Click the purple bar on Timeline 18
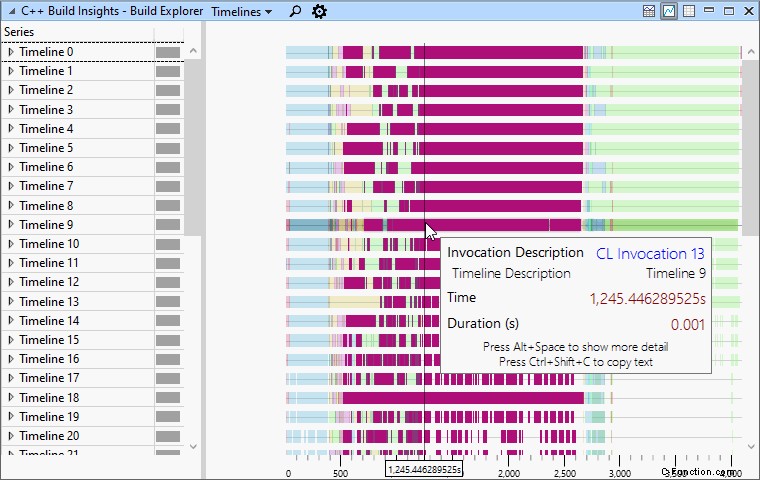 [x=500, y=397]
